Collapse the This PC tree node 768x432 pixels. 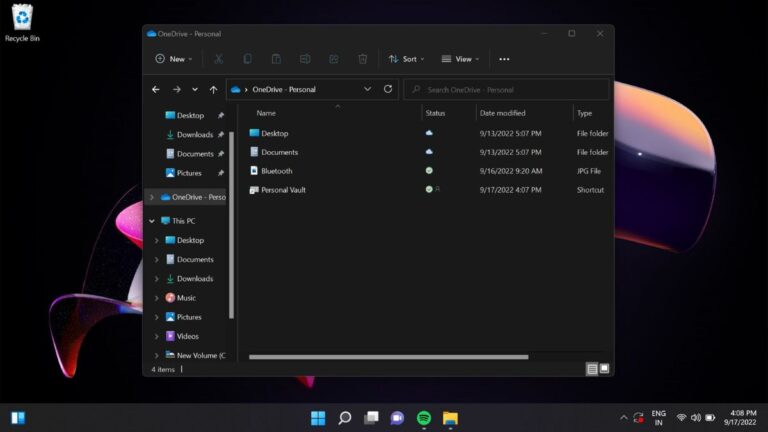(152, 221)
